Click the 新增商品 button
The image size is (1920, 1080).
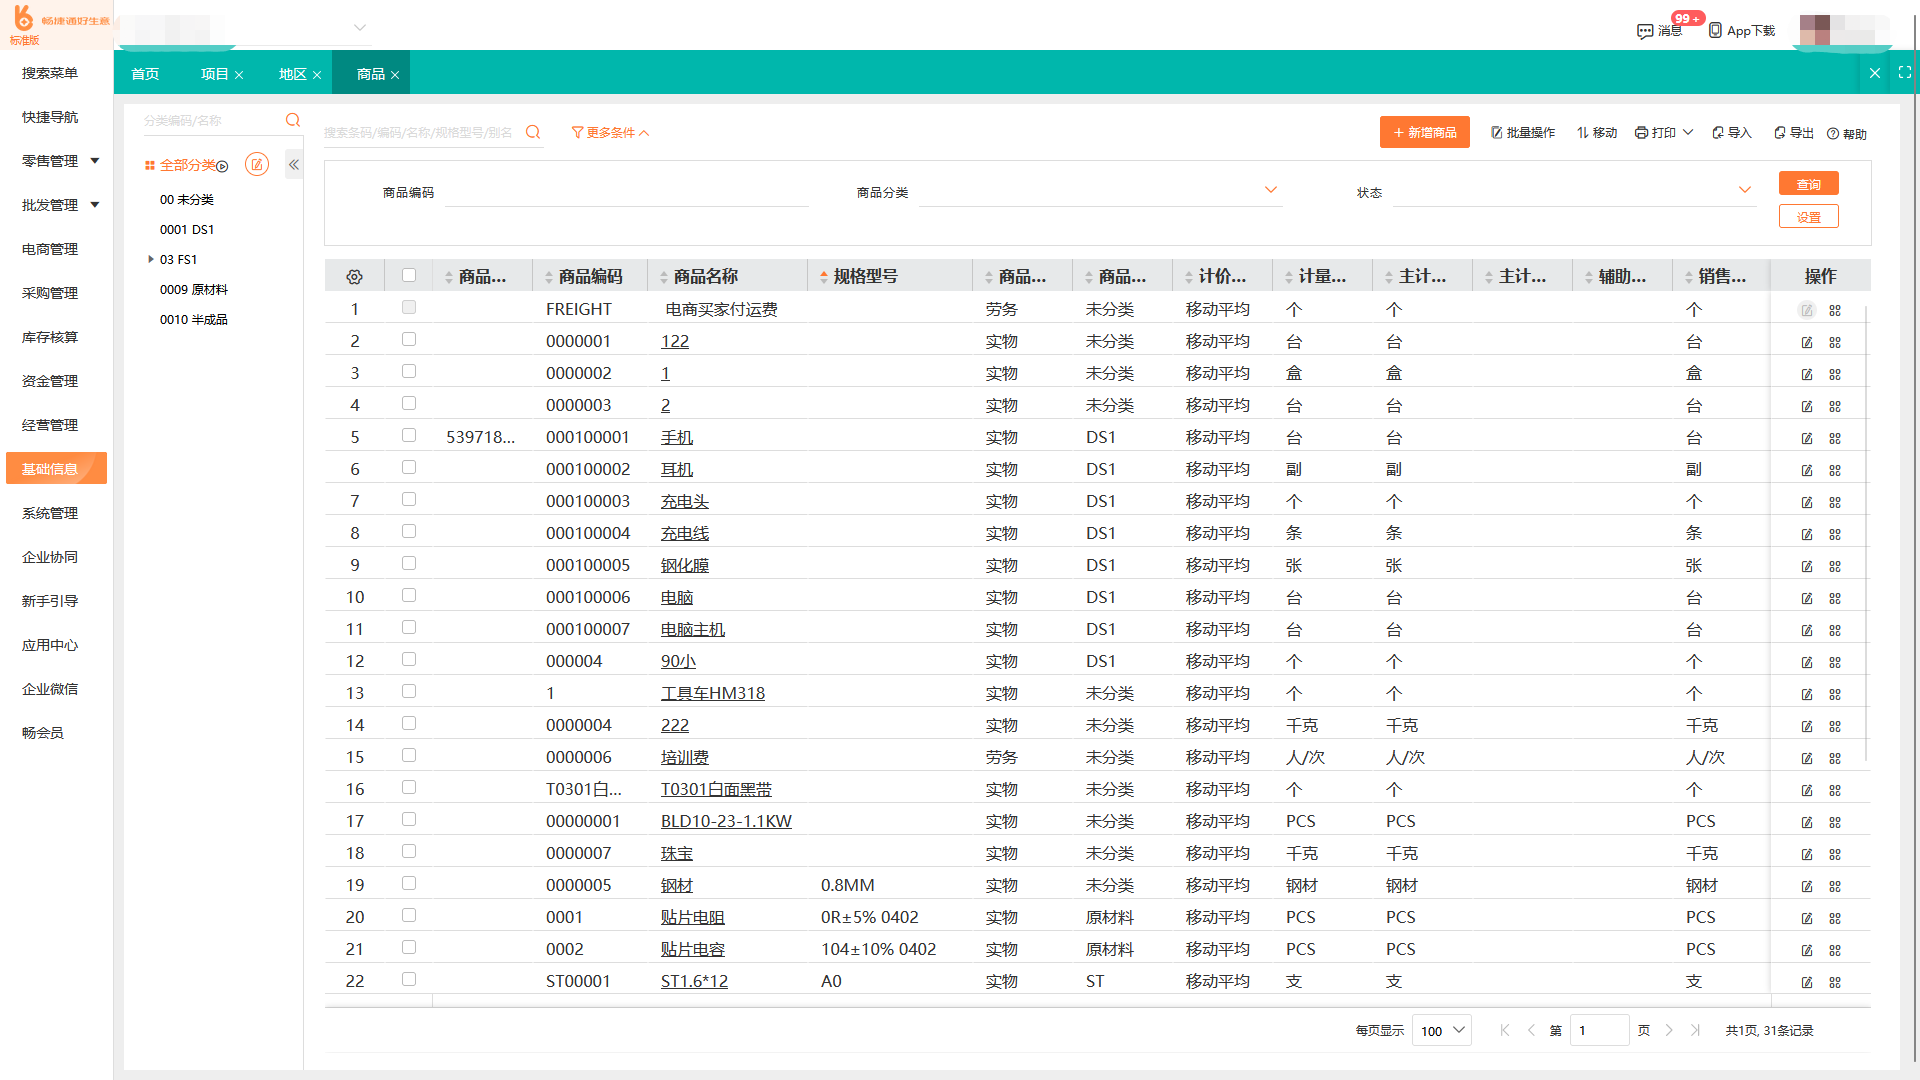(1424, 131)
